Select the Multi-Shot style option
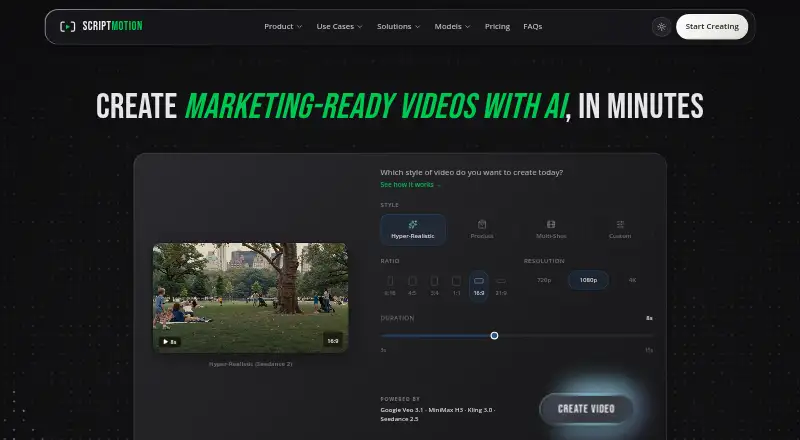Viewport: 800px width, 440px height. click(x=551, y=230)
